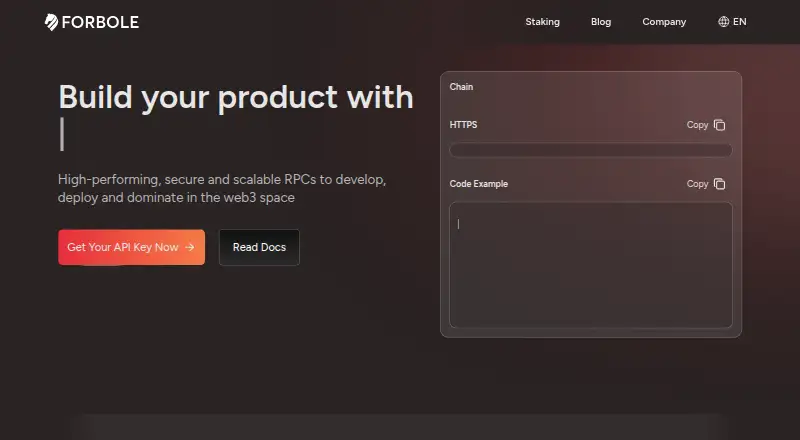Viewport: 800px width, 440px height.
Task: Go to the Blog page
Action: pos(601,21)
